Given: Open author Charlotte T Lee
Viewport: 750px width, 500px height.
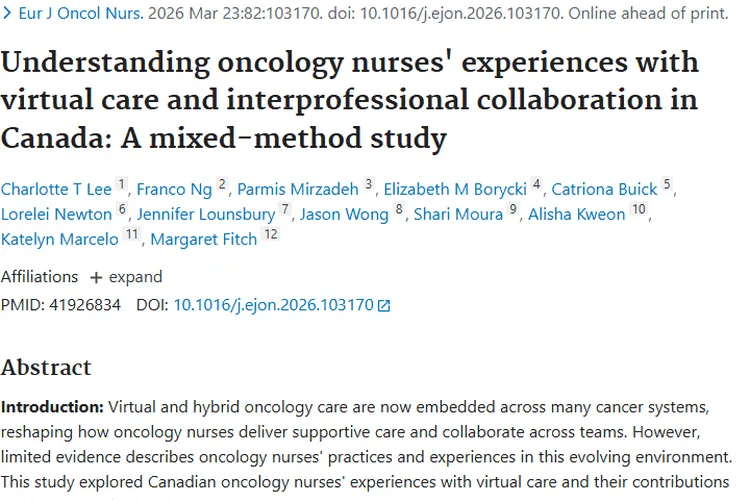Looking at the screenshot, I should point(56,189).
